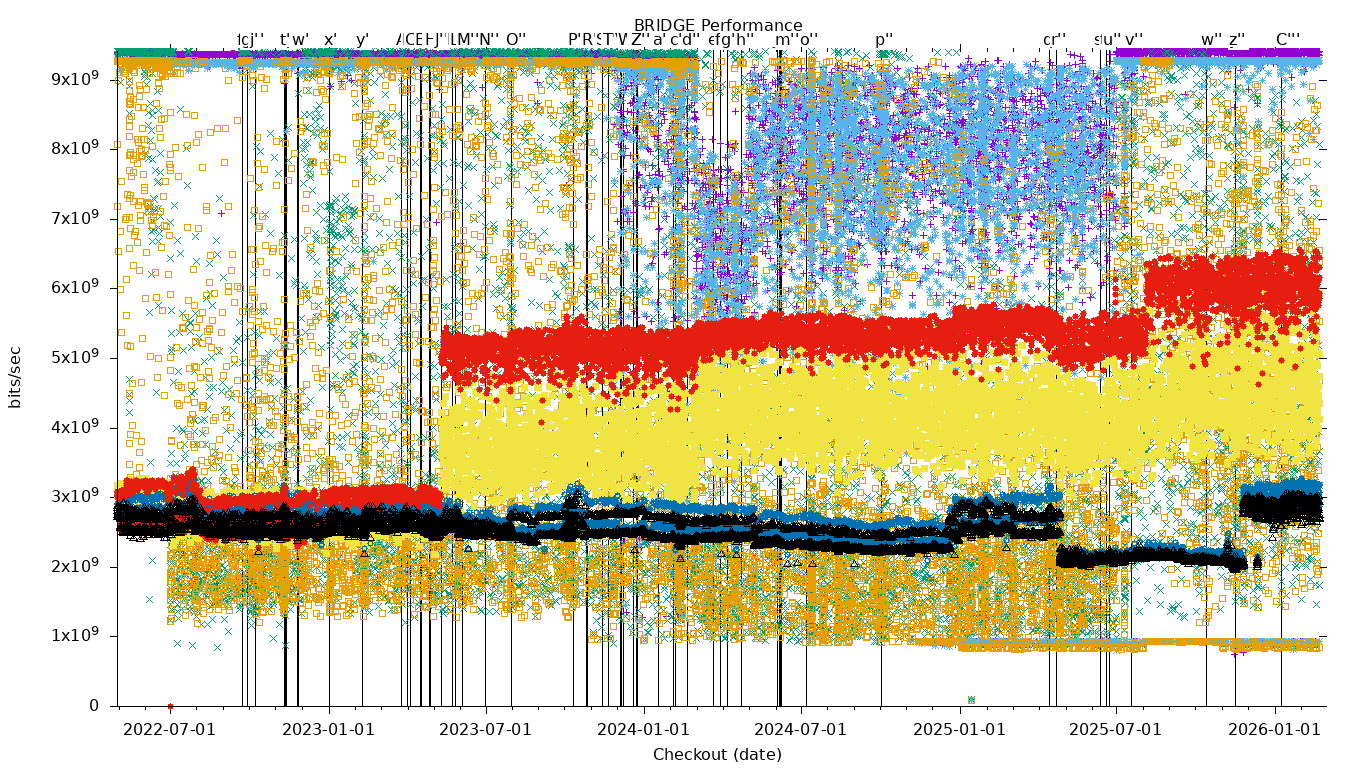Screen dimensions: 1360x768
Task: Click the bits/sec y-axis title
Action: click(x=15, y=377)
